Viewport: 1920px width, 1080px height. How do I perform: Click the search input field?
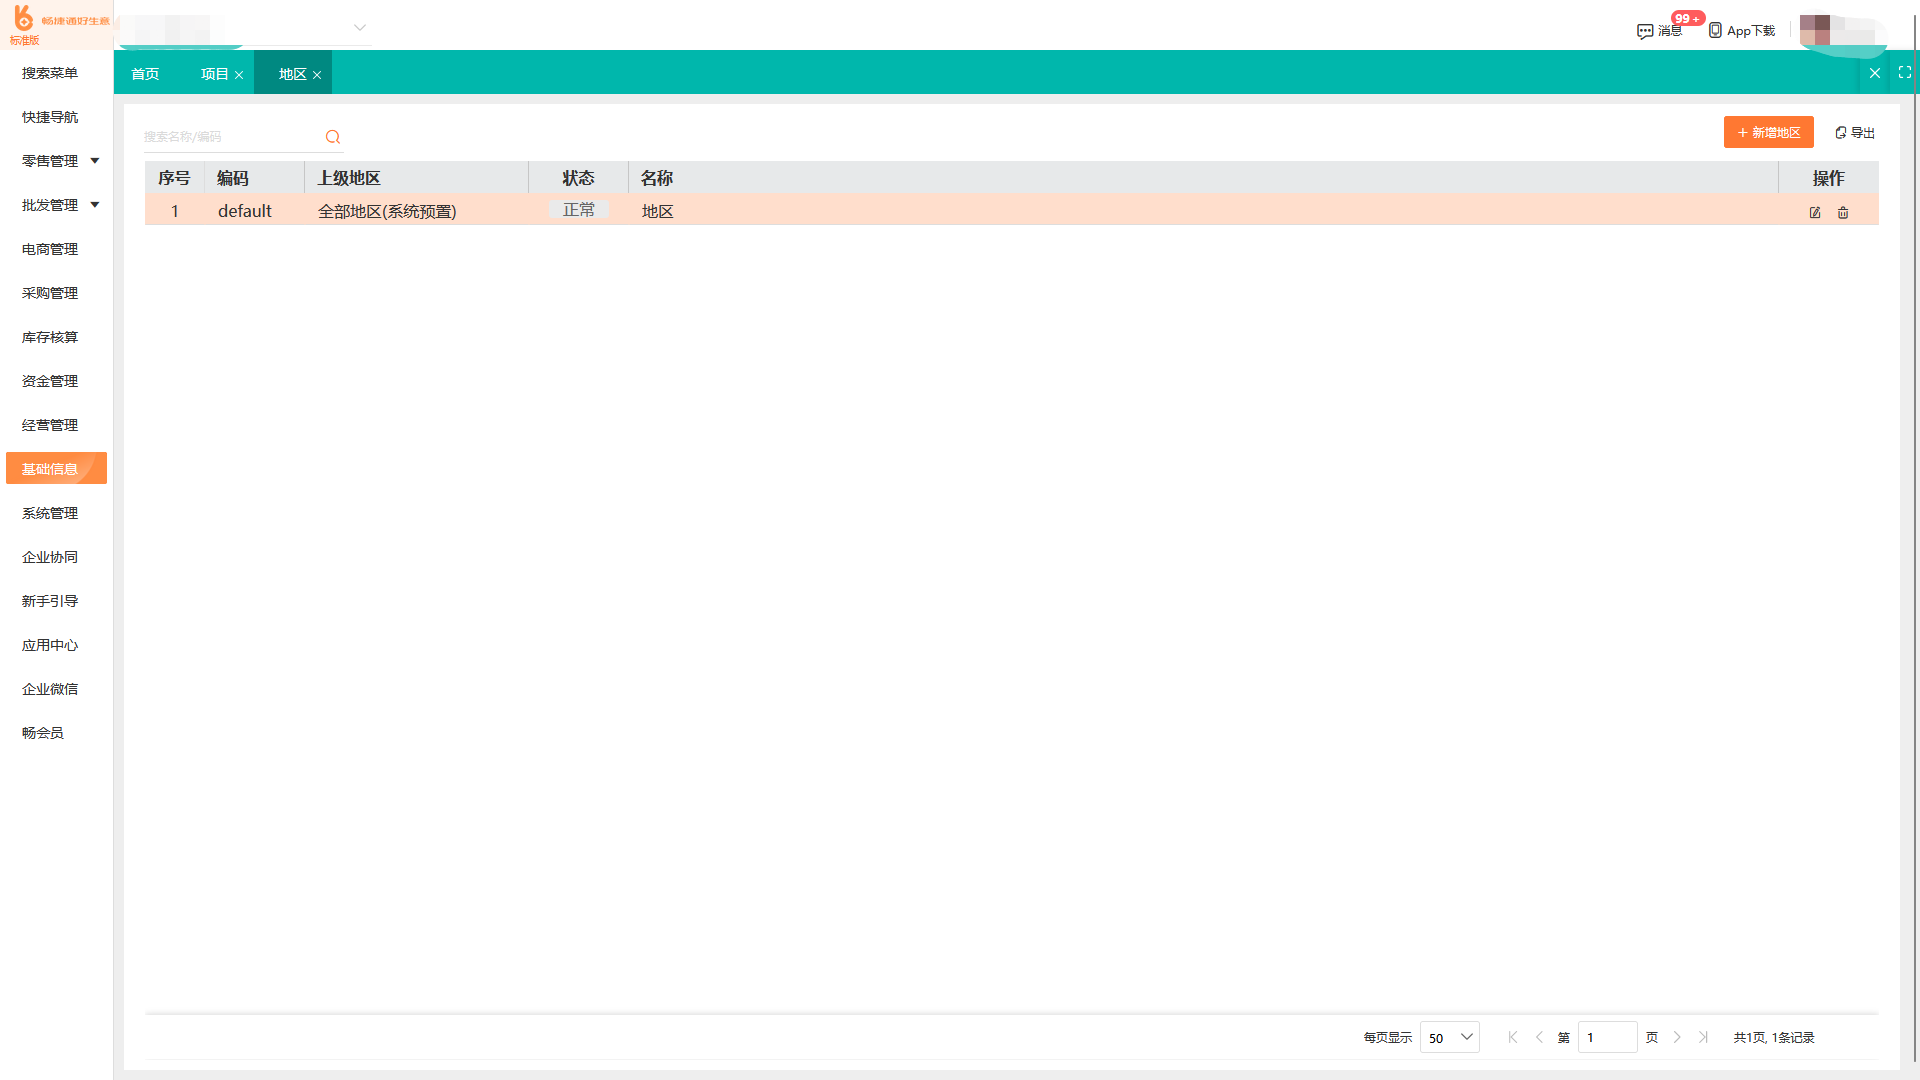pos(237,136)
